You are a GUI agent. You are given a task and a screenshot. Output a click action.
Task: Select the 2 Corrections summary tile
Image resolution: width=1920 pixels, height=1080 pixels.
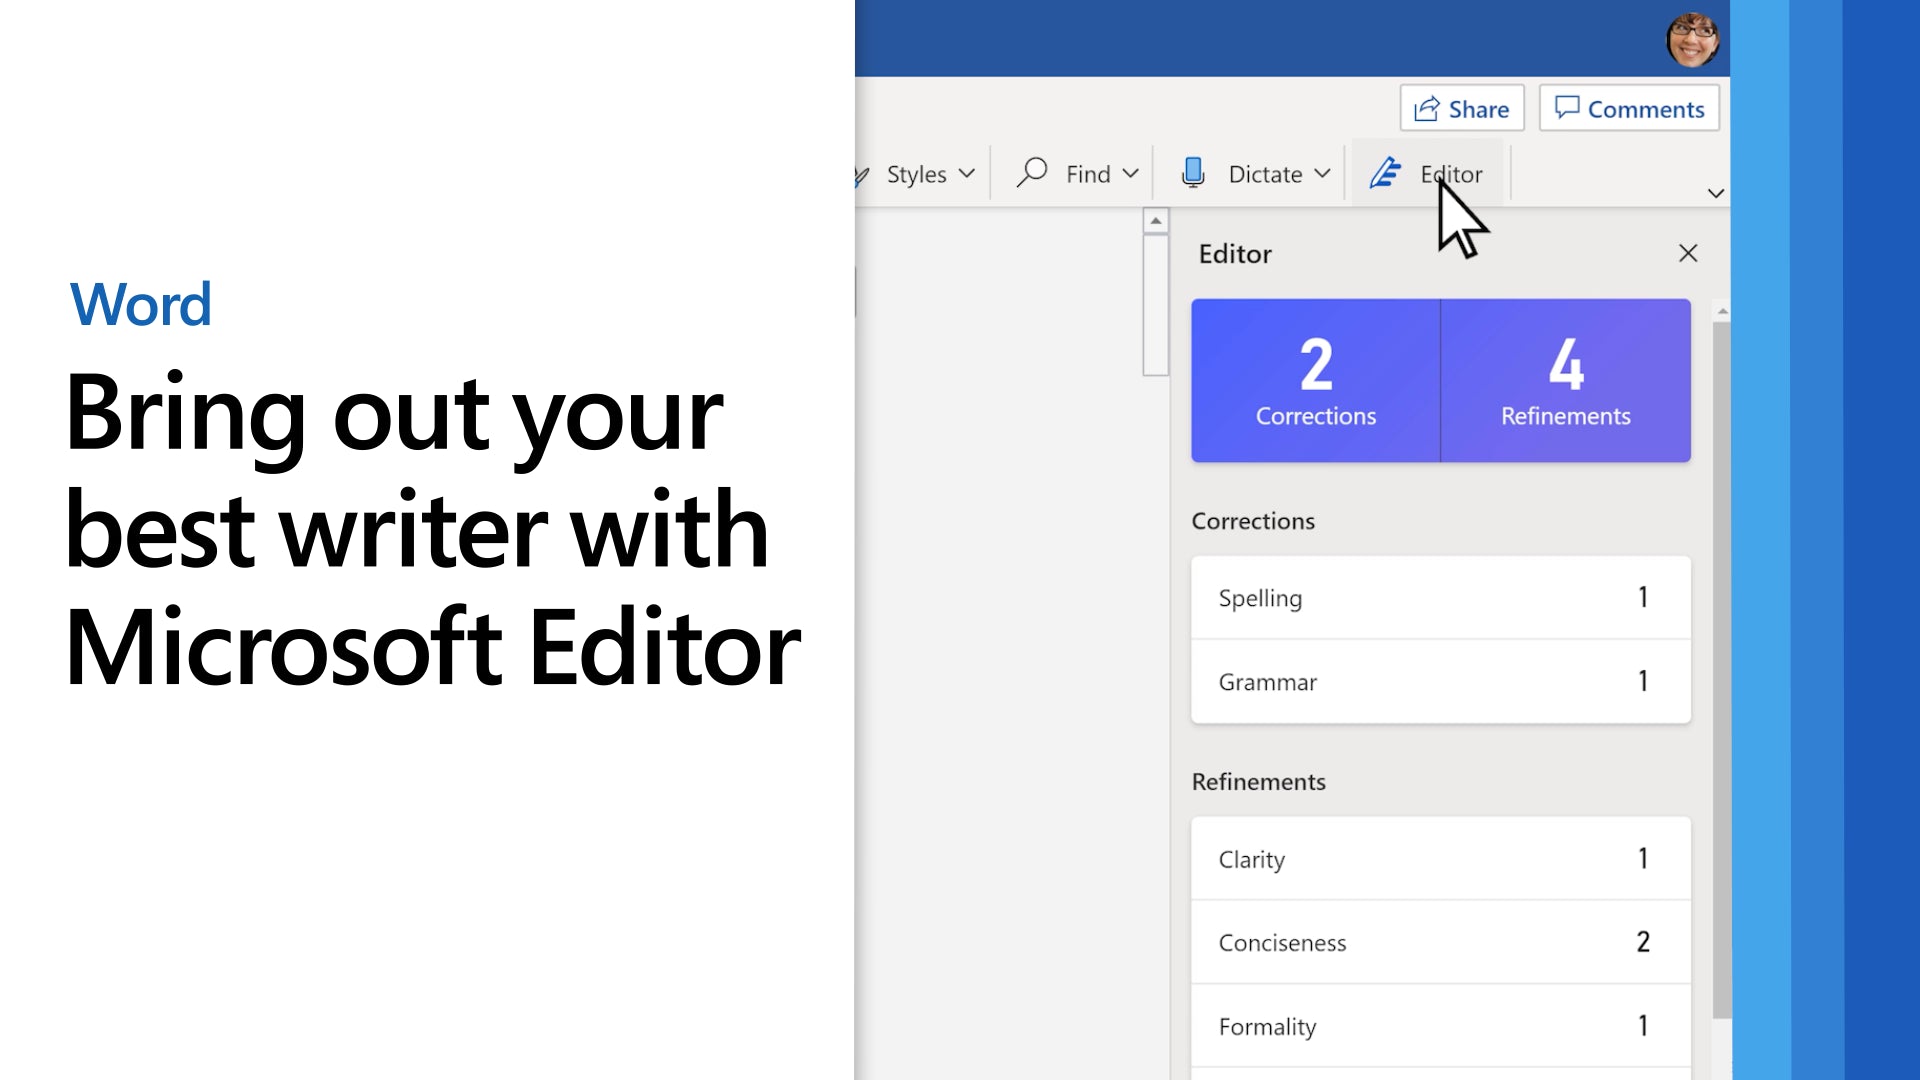tap(1315, 378)
